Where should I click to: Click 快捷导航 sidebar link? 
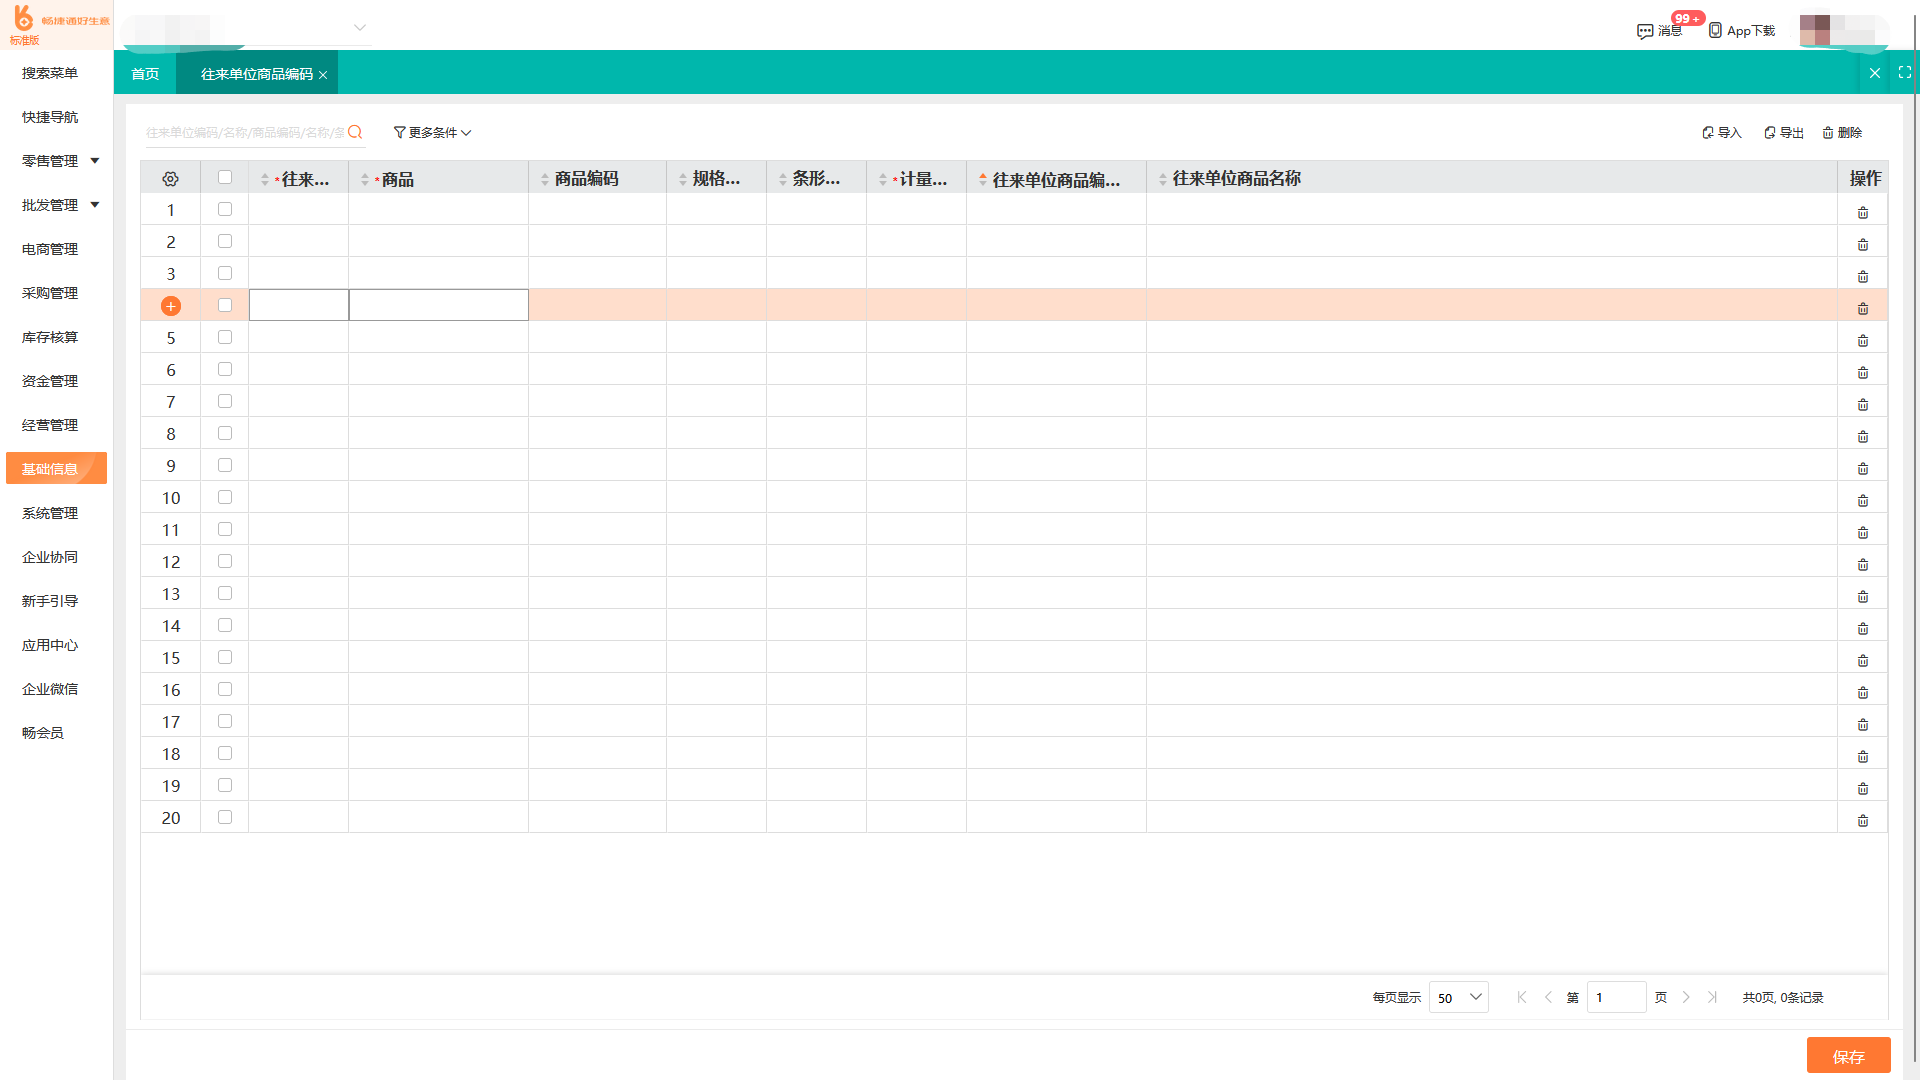coord(51,116)
